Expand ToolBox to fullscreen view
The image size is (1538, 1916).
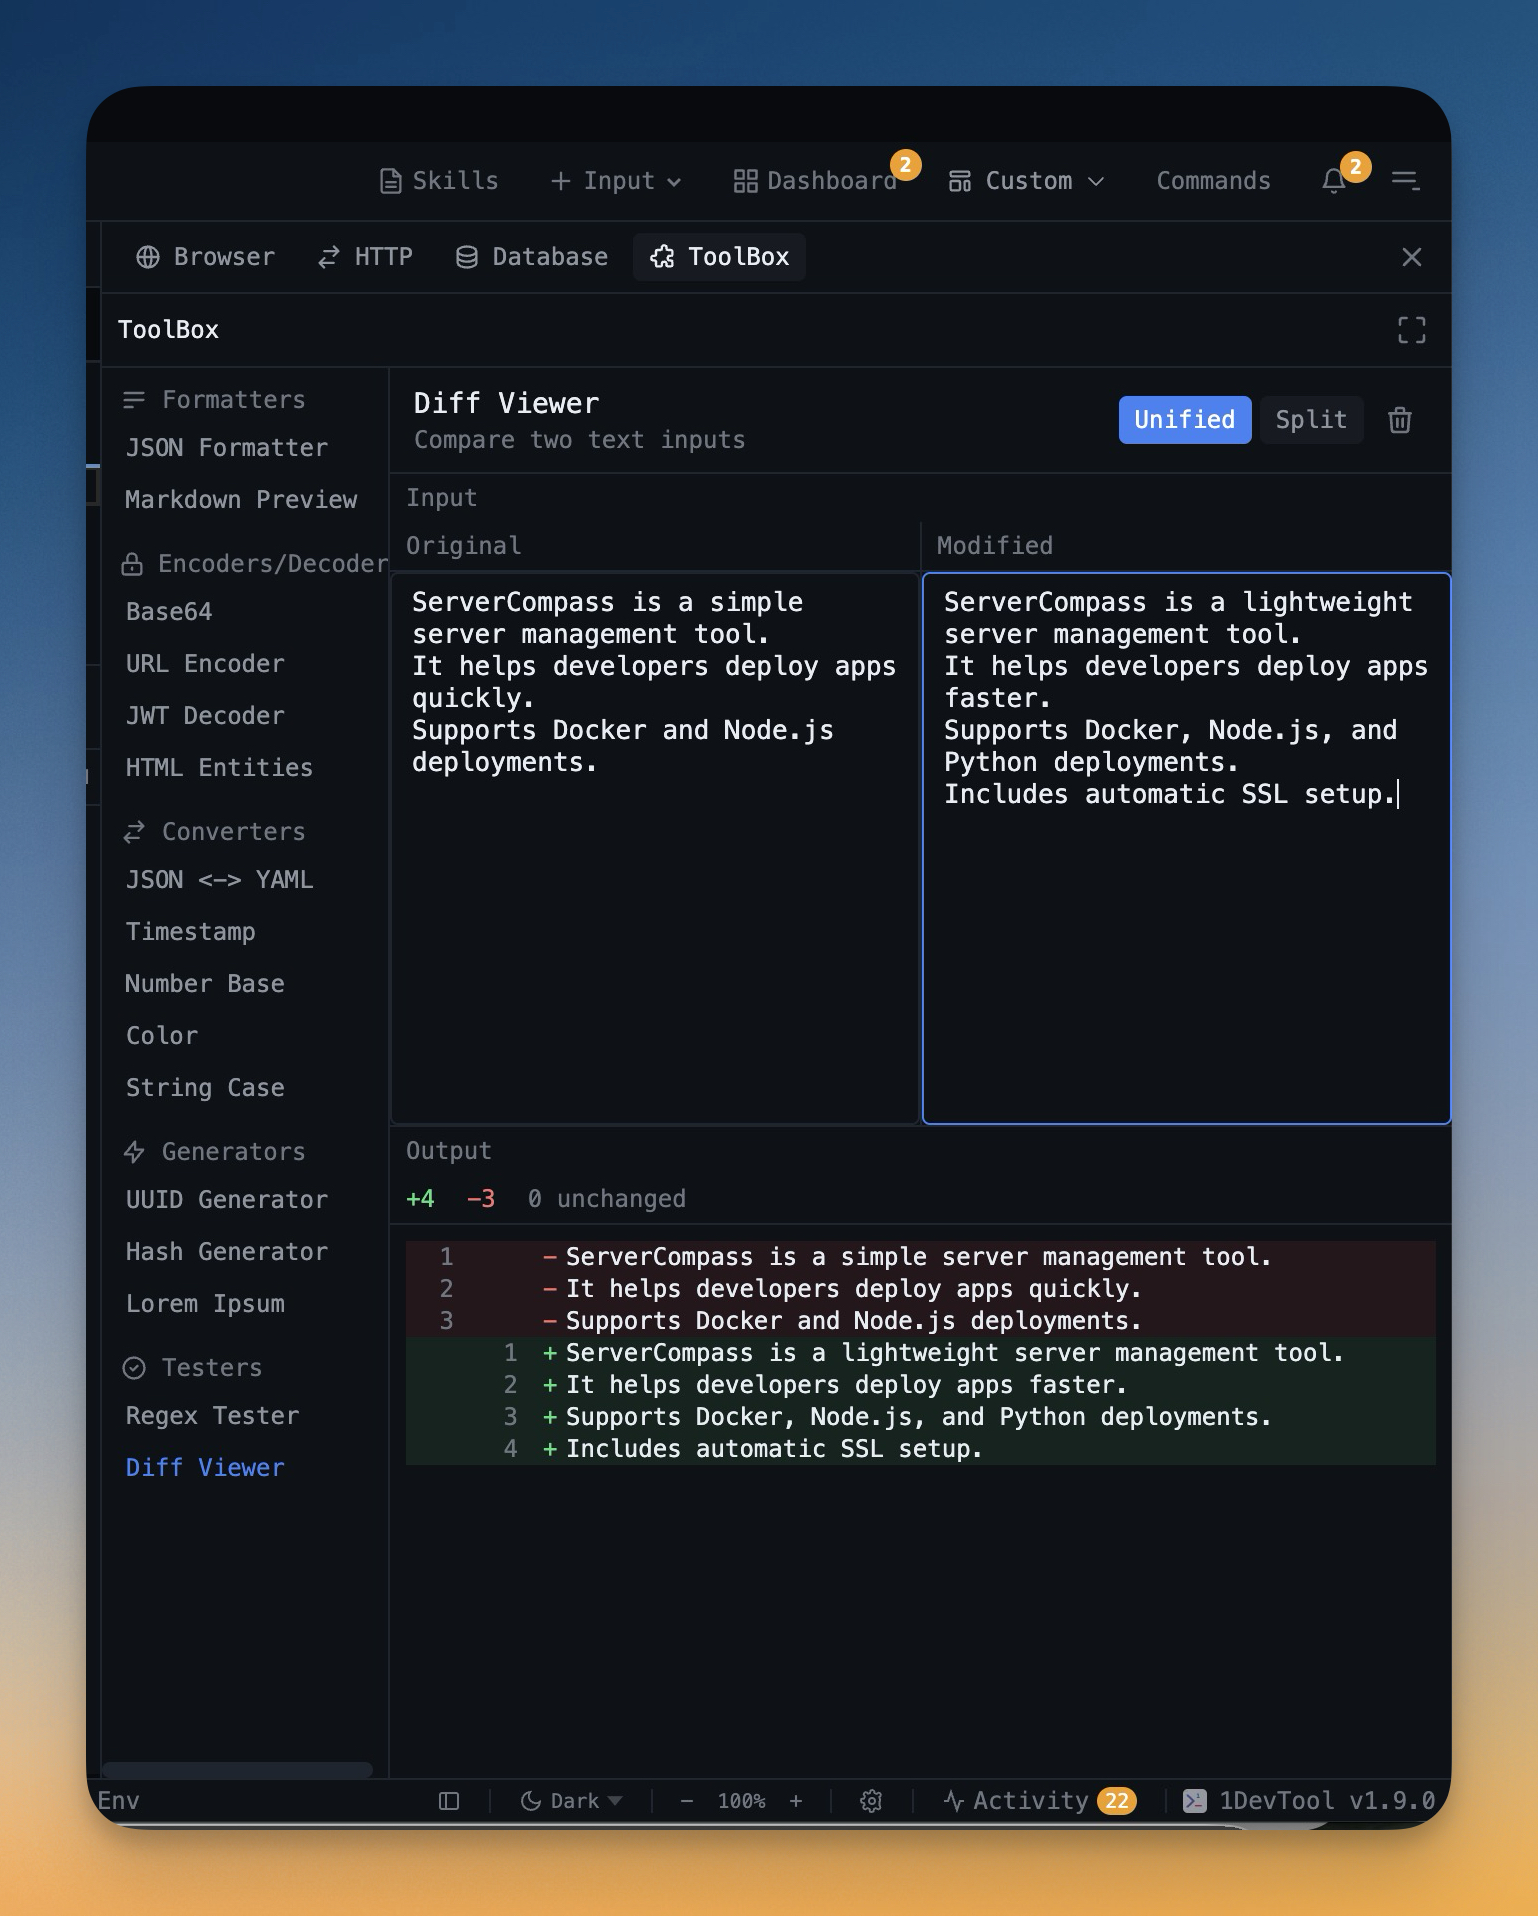click(1411, 330)
